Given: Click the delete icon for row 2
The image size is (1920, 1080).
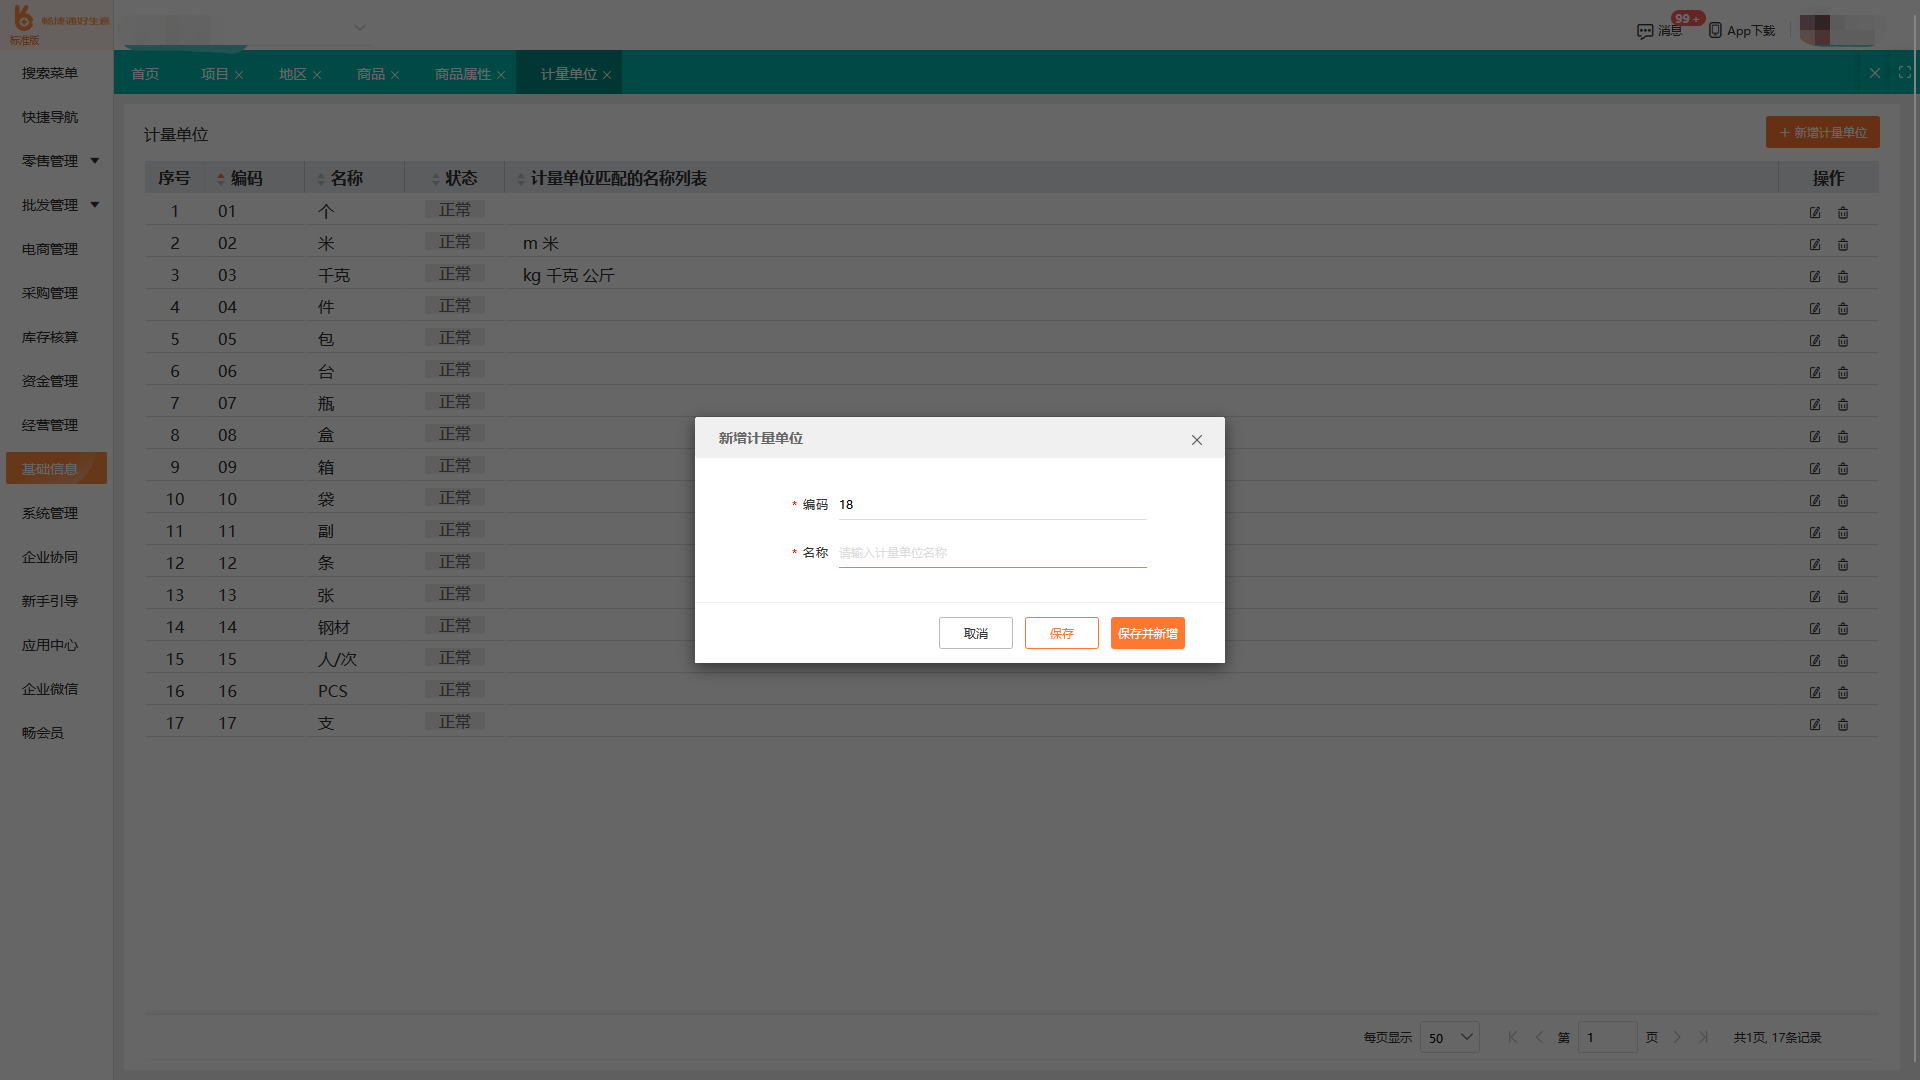Looking at the screenshot, I should [1844, 244].
